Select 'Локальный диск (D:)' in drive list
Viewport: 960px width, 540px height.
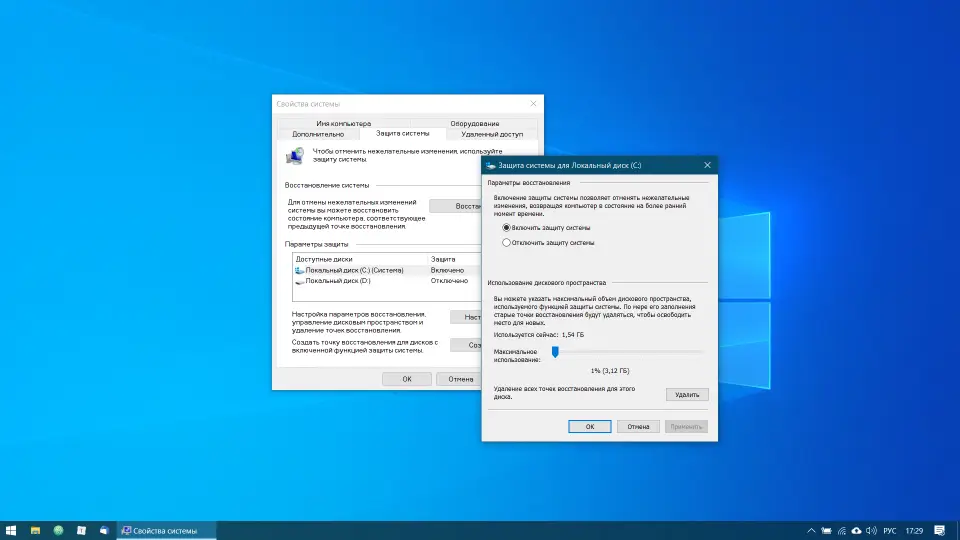click(x=338, y=281)
